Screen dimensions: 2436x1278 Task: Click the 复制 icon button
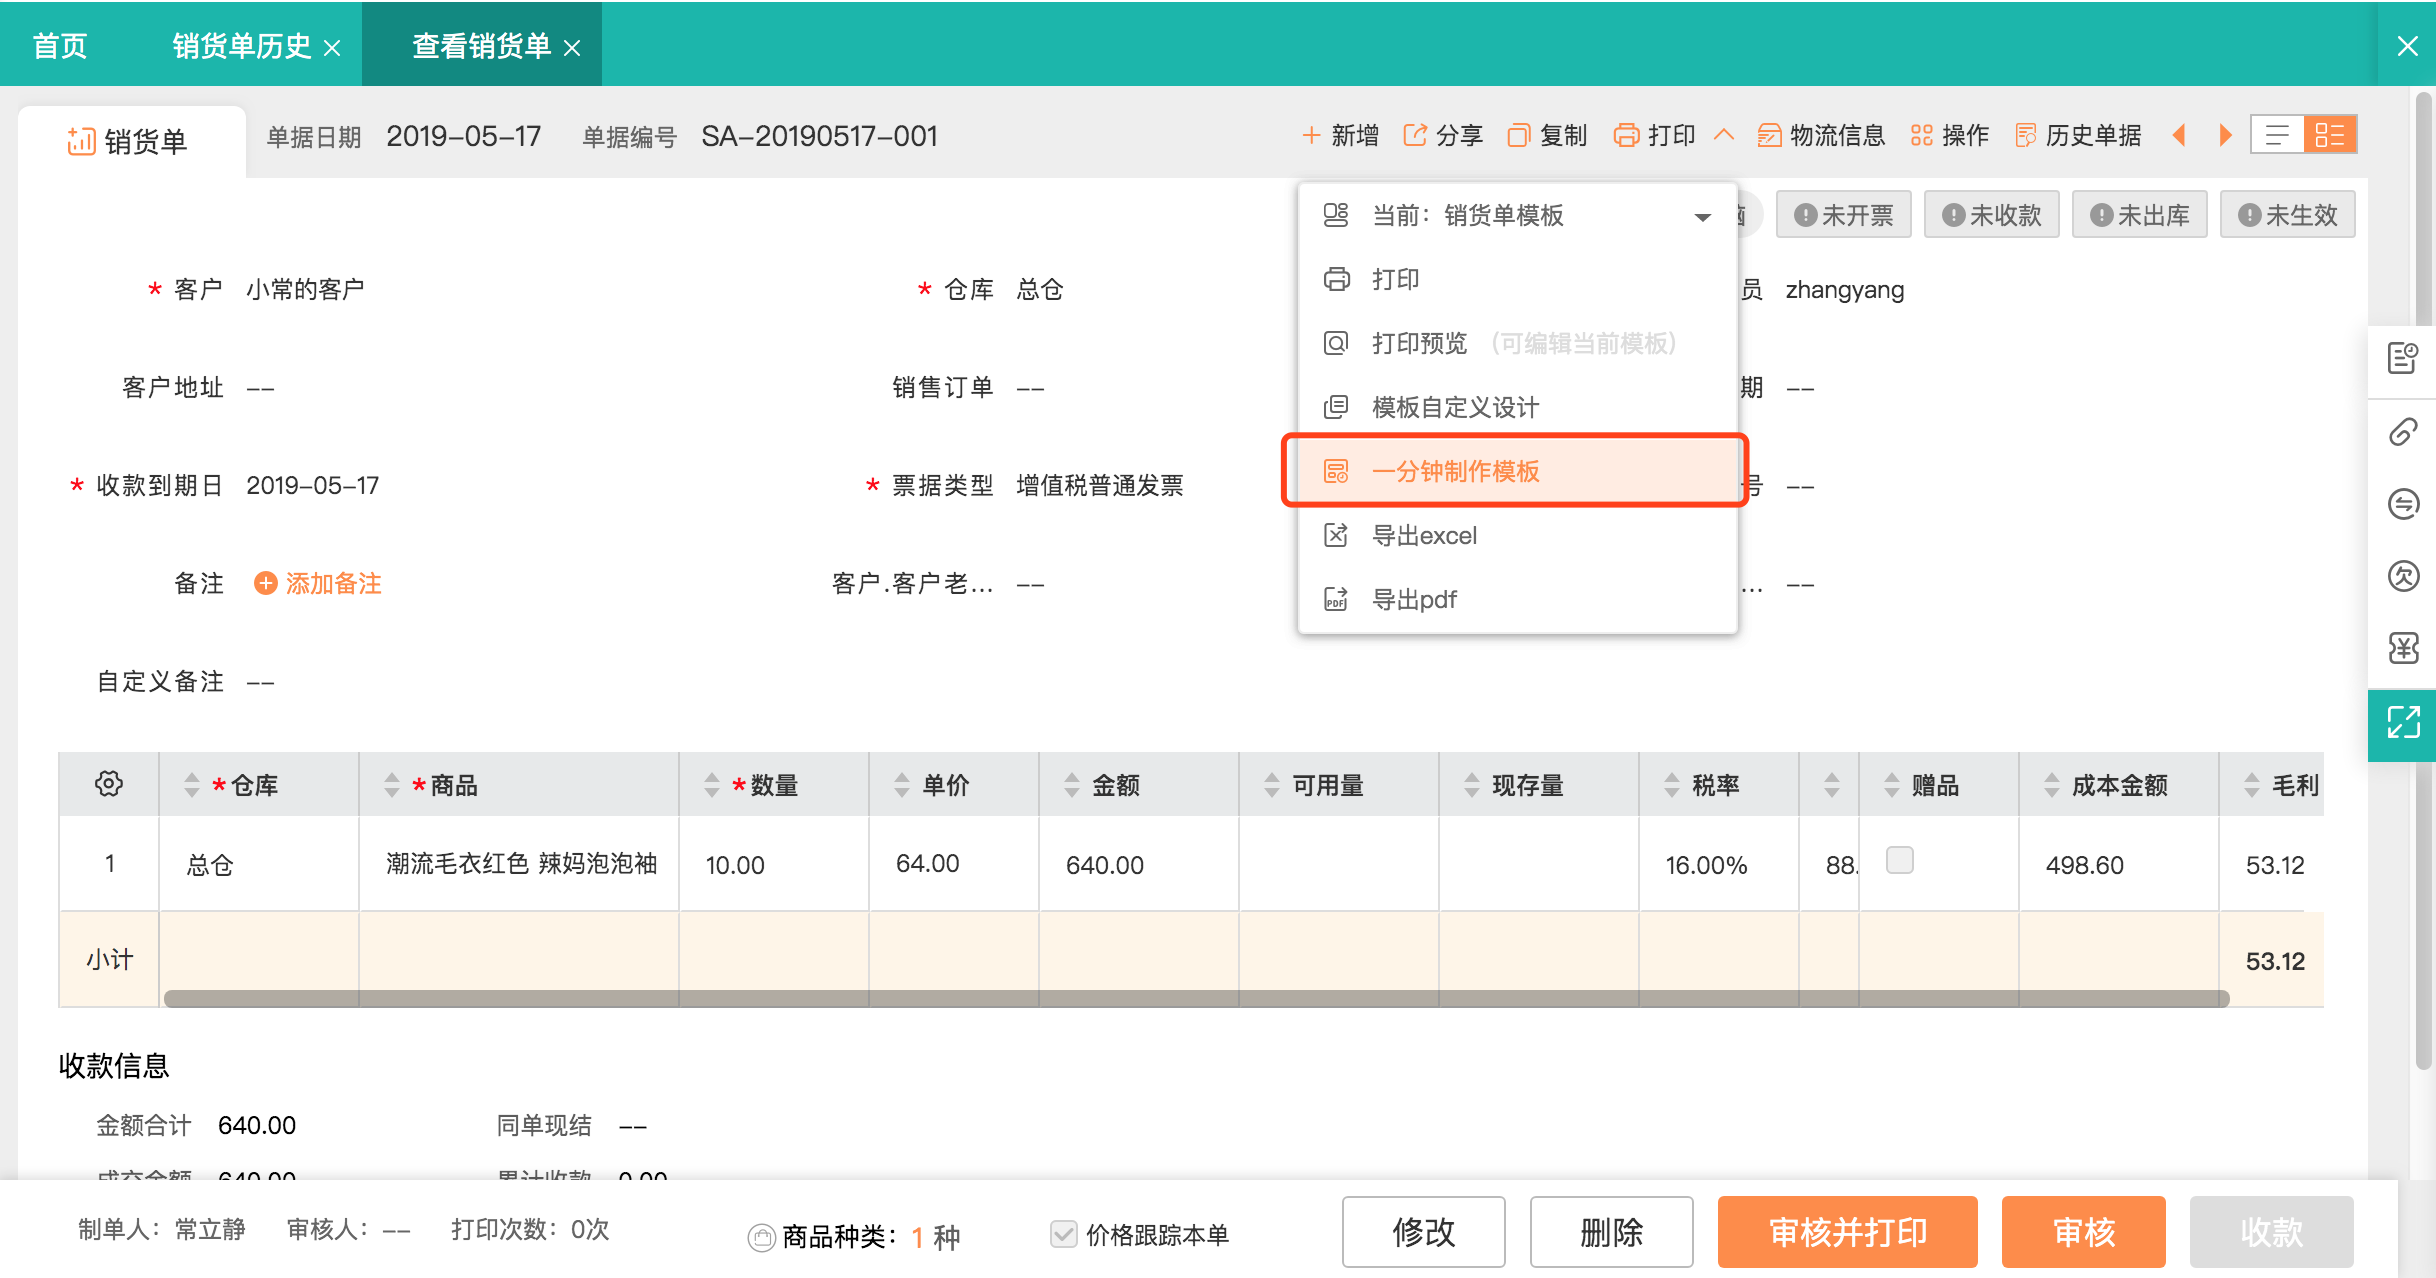click(x=1513, y=135)
